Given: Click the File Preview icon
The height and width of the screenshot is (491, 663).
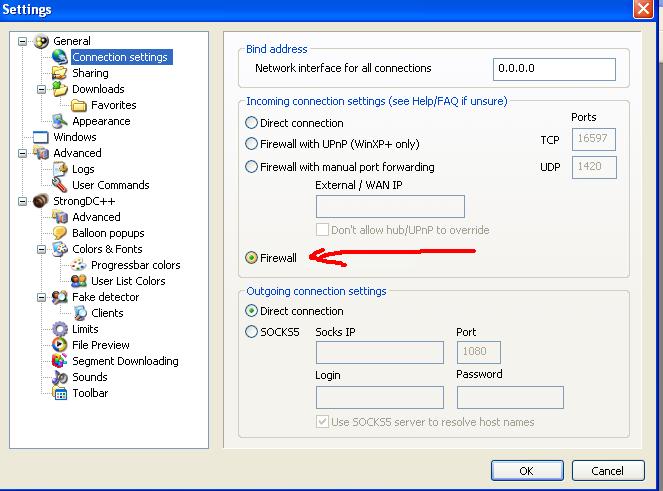Looking at the screenshot, I should 60,345.
